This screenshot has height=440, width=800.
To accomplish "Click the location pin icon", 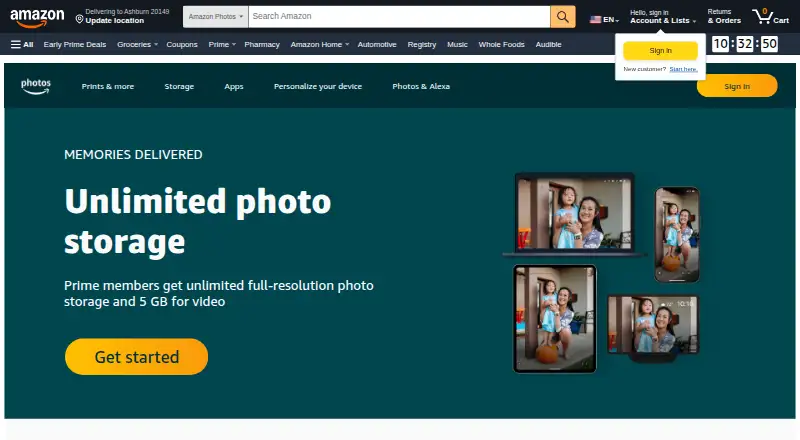I will click(x=79, y=19).
